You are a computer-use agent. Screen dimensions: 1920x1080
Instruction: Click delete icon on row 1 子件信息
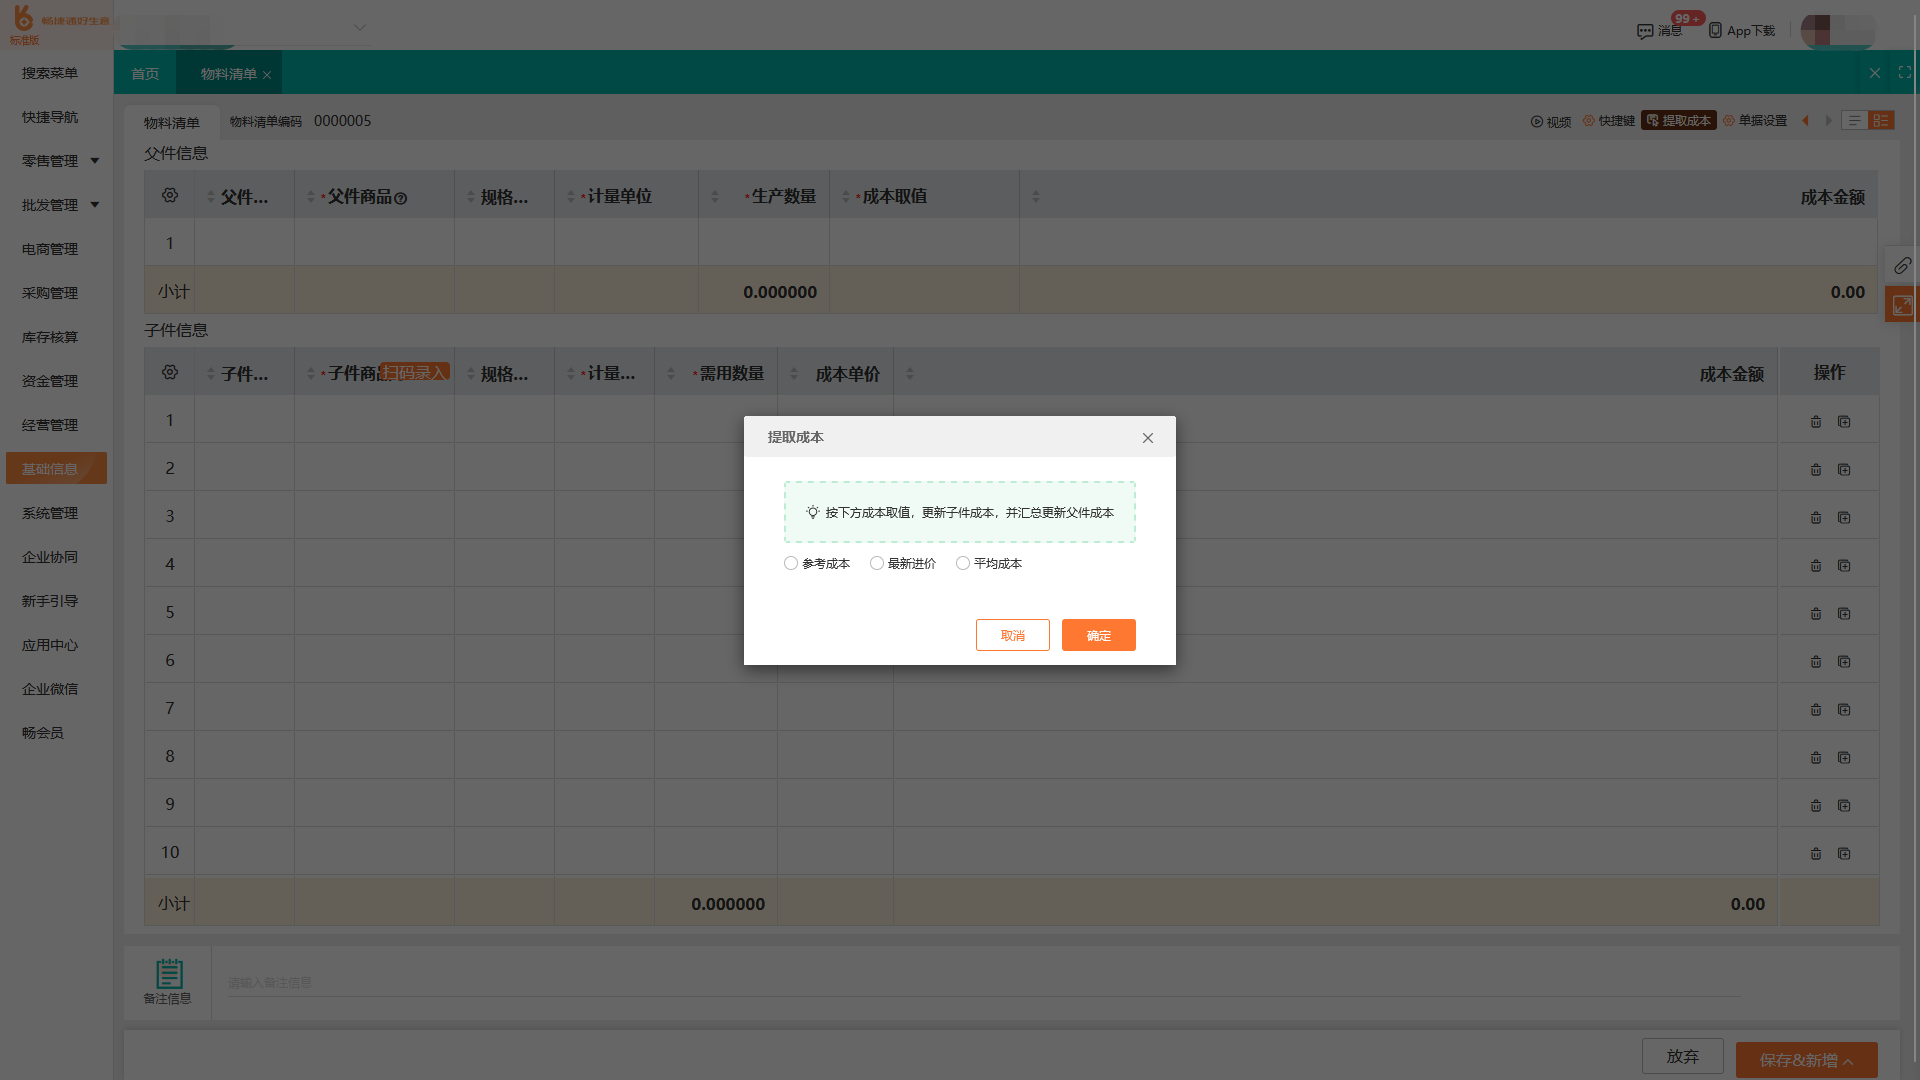click(x=1816, y=422)
